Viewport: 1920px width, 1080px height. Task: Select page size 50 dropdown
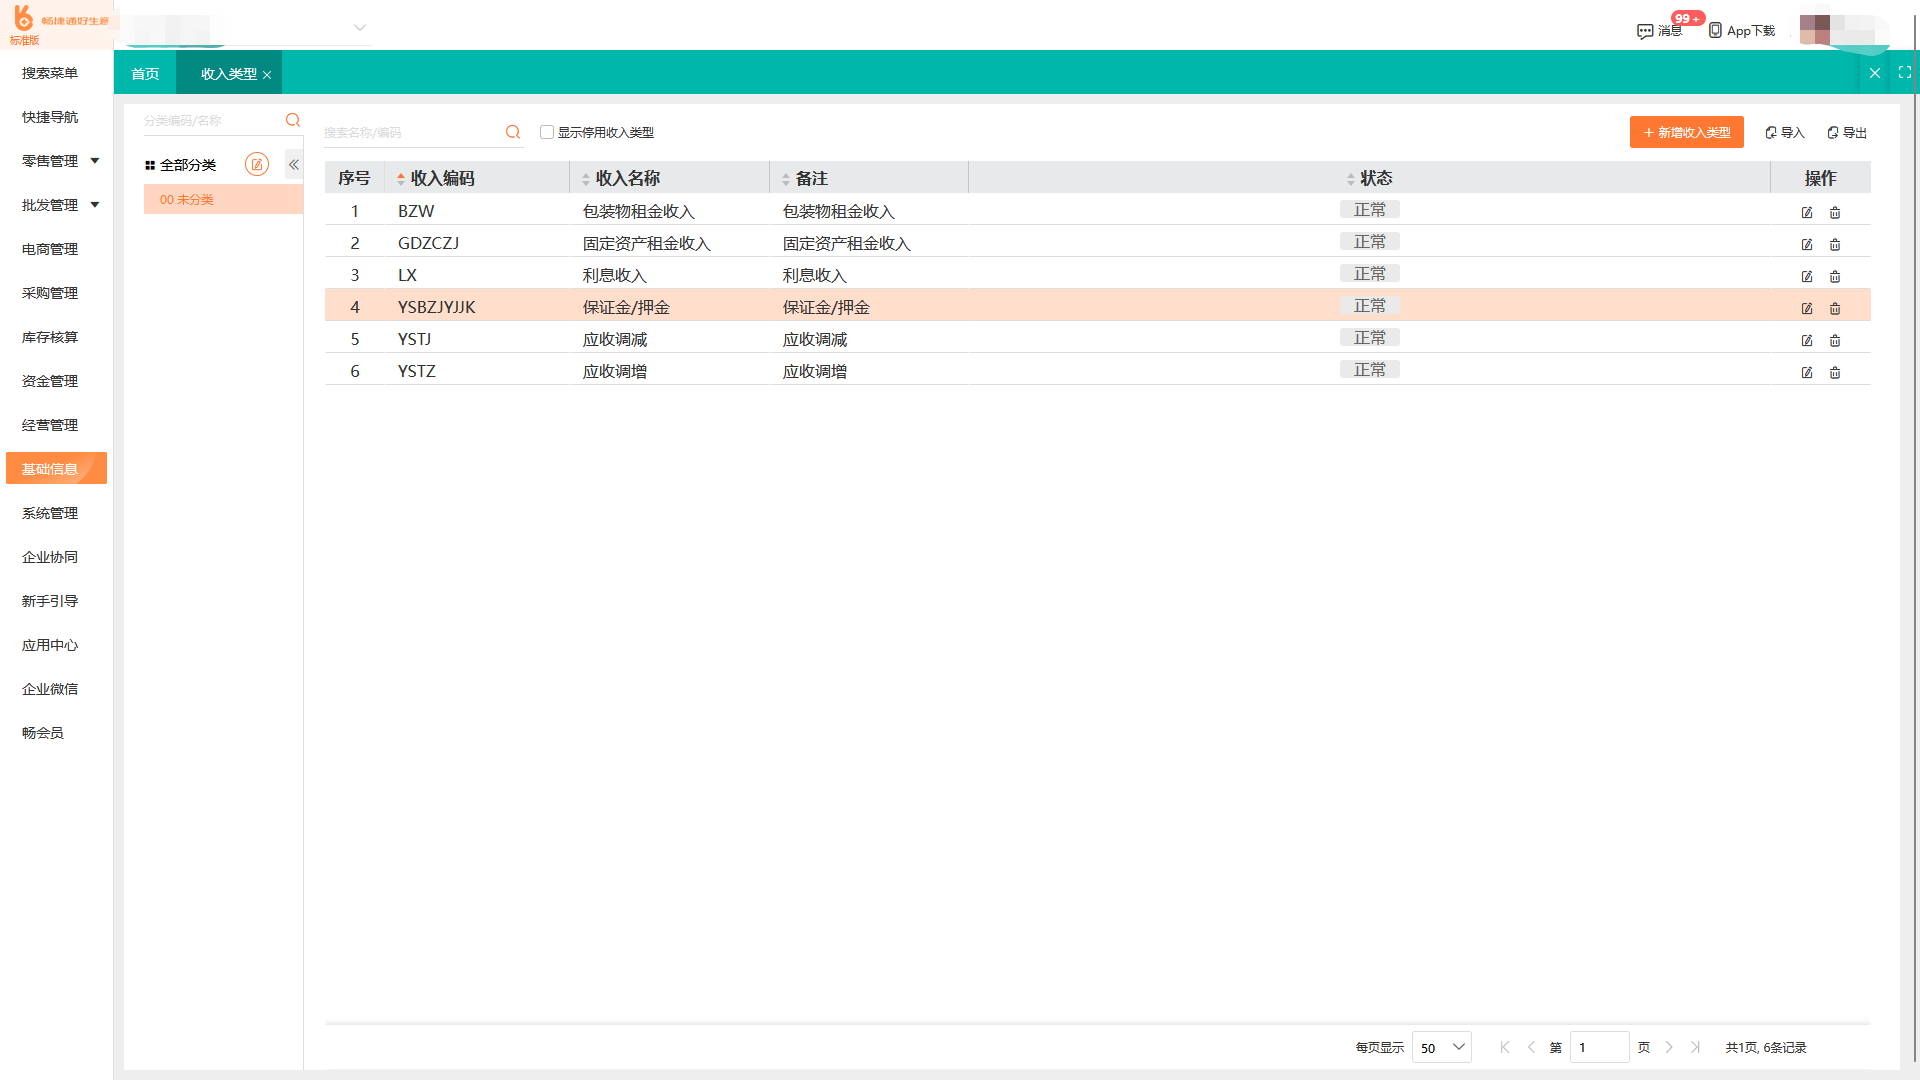coord(1440,1047)
